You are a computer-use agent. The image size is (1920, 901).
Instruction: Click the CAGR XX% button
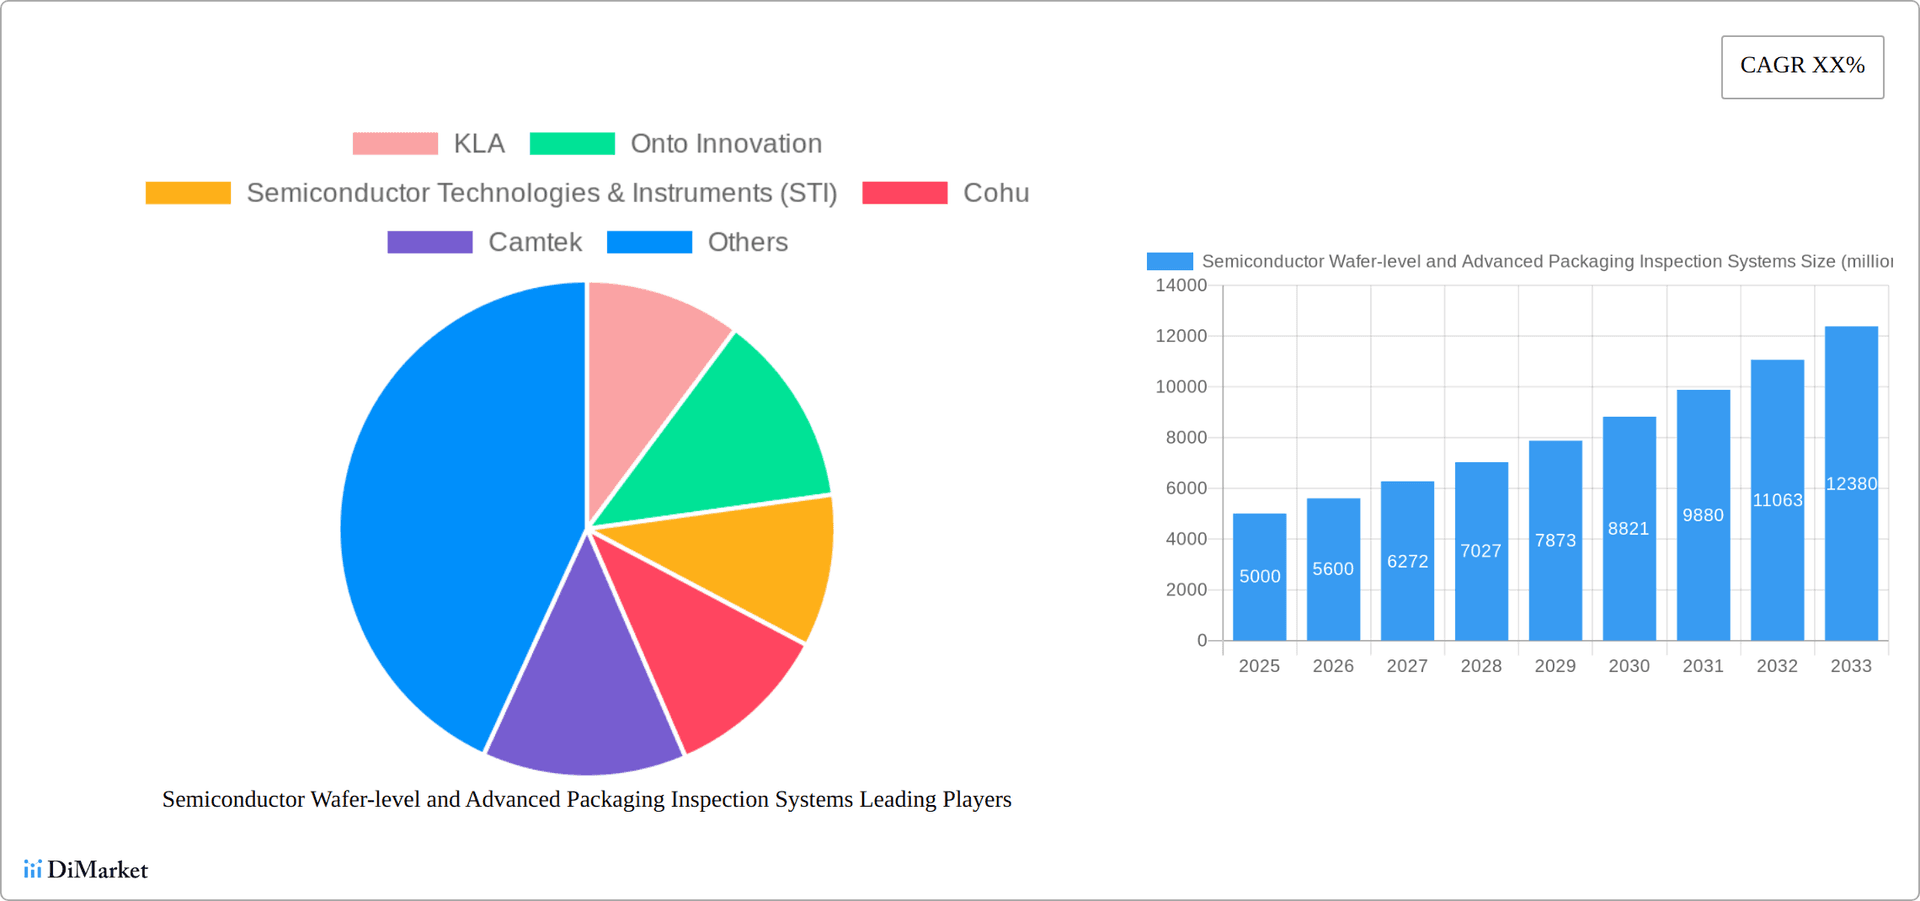(x=1801, y=66)
